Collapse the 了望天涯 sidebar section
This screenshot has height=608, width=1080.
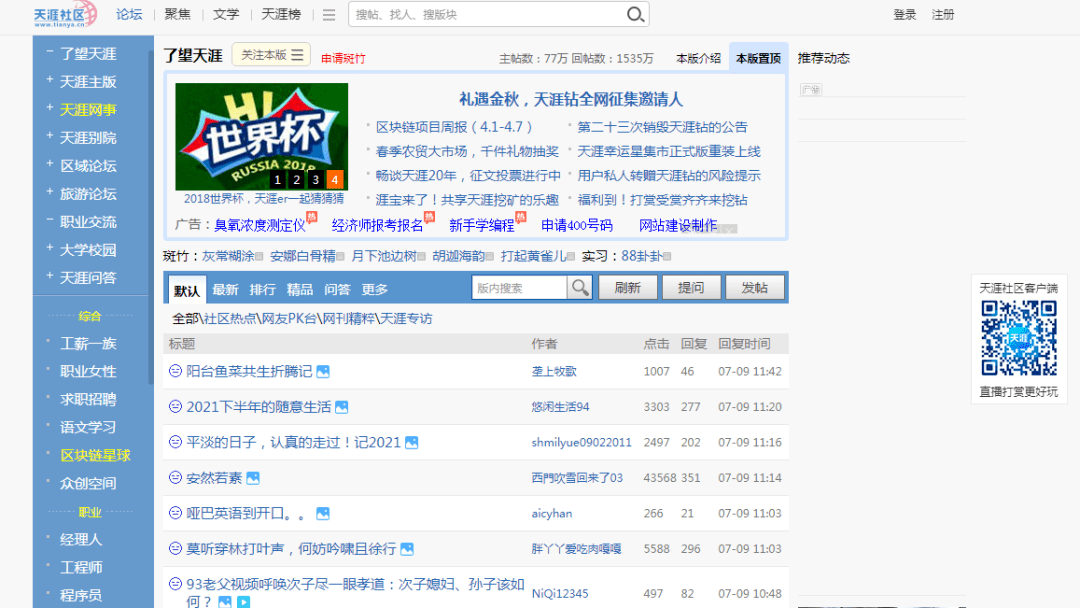tap(50, 53)
